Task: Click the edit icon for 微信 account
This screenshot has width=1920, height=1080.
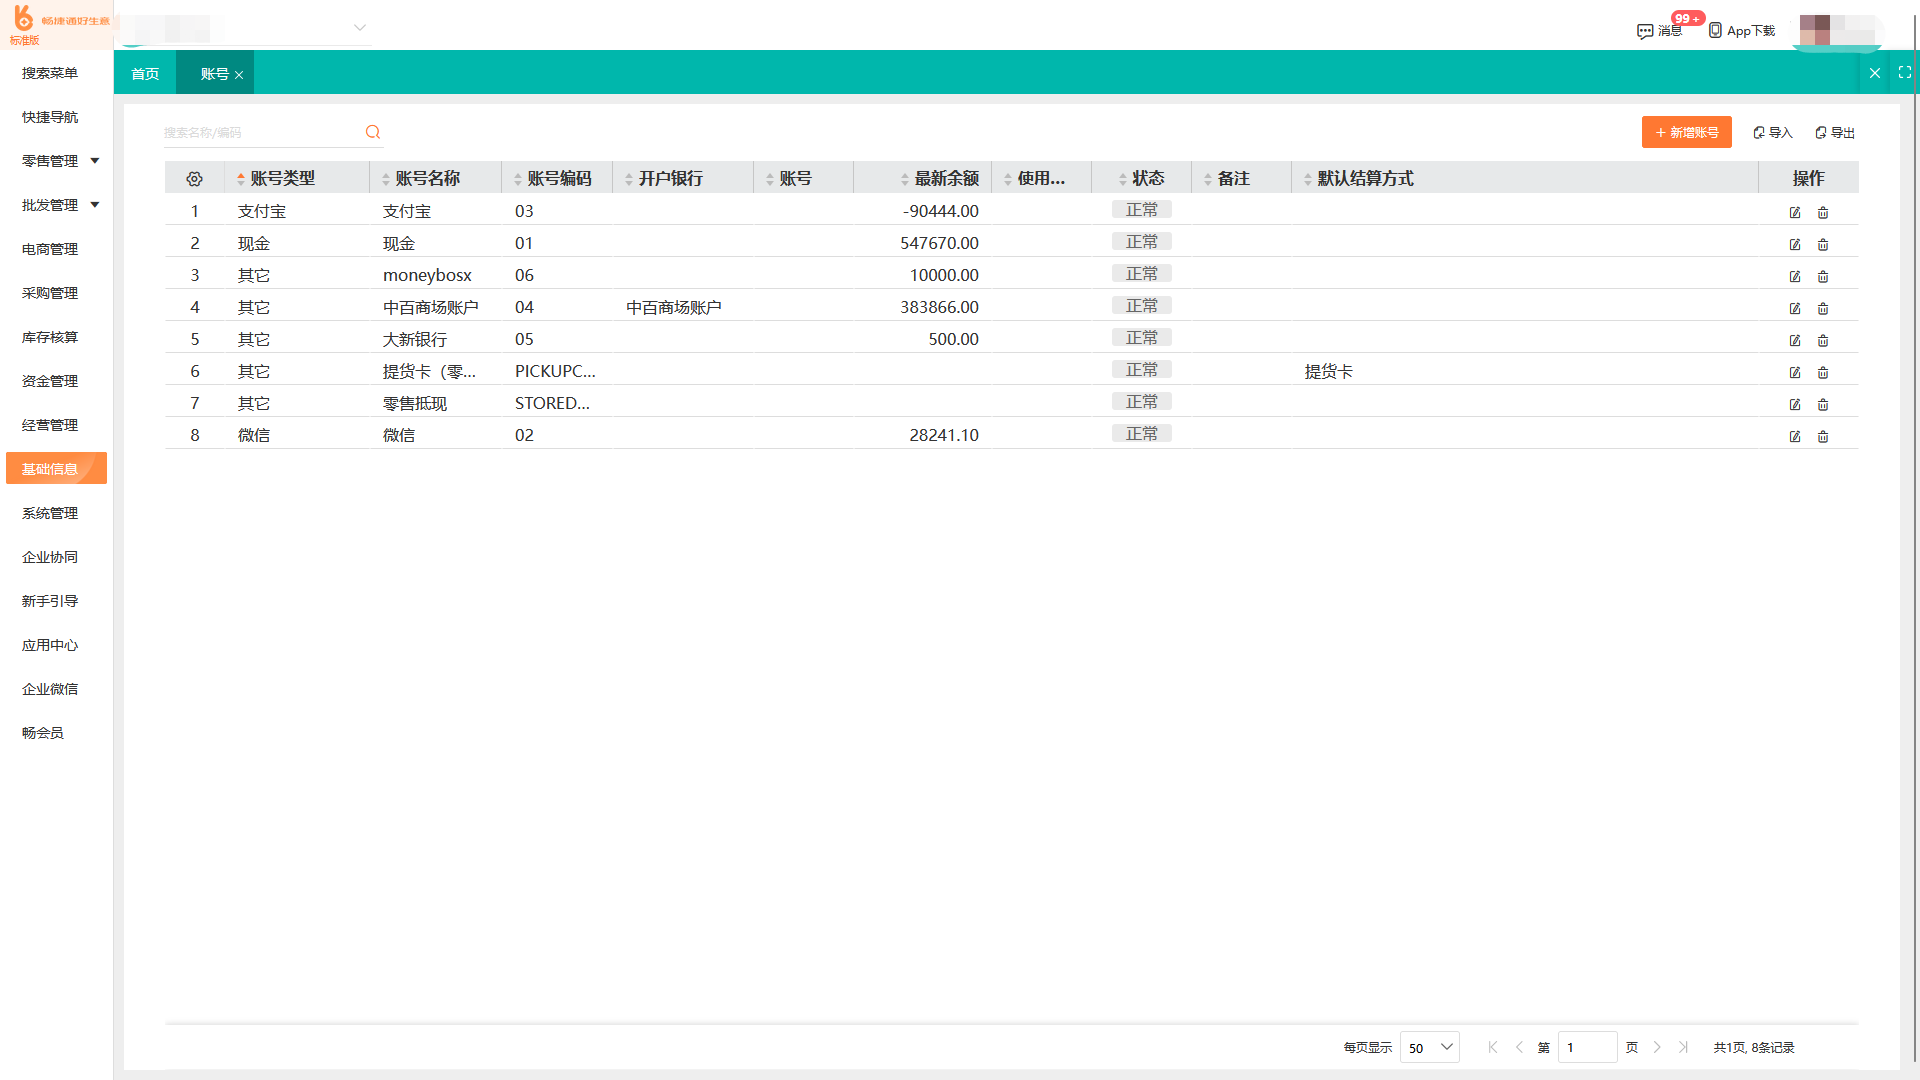Action: click(1795, 435)
